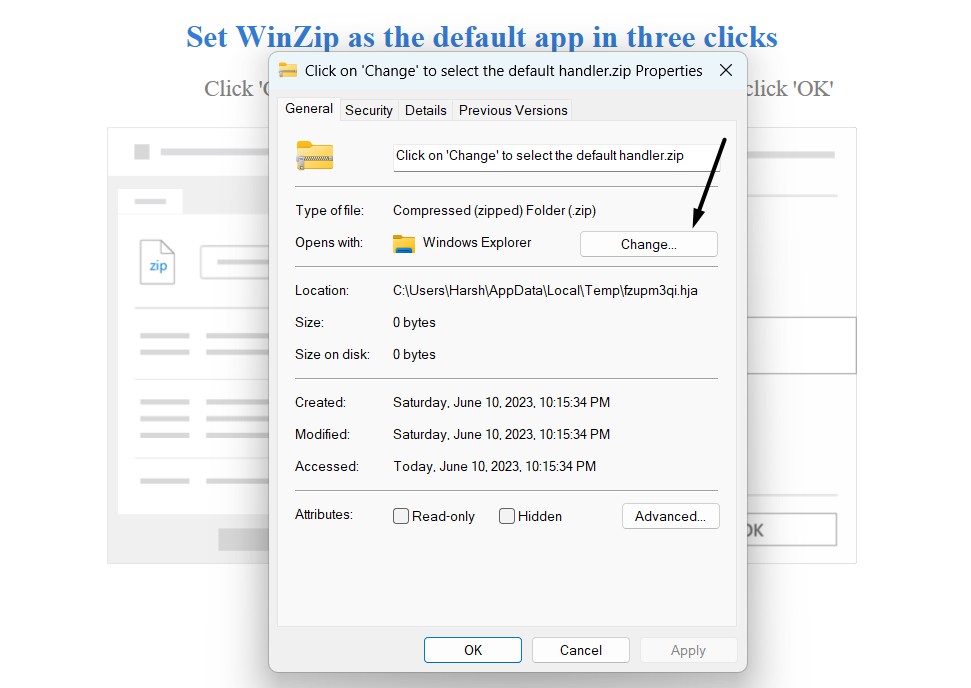Click the Created date value

(x=501, y=403)
